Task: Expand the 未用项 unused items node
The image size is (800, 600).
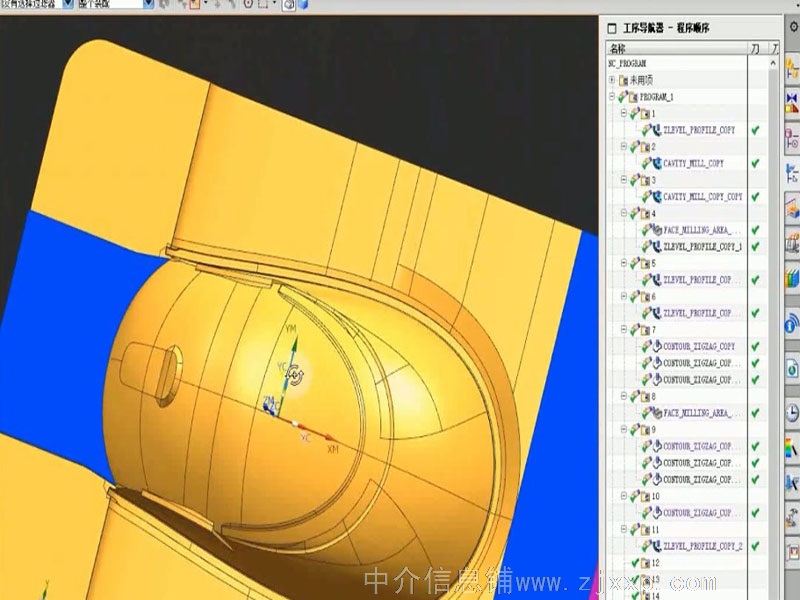Action: pyautogui.click(x=611, y=80)
